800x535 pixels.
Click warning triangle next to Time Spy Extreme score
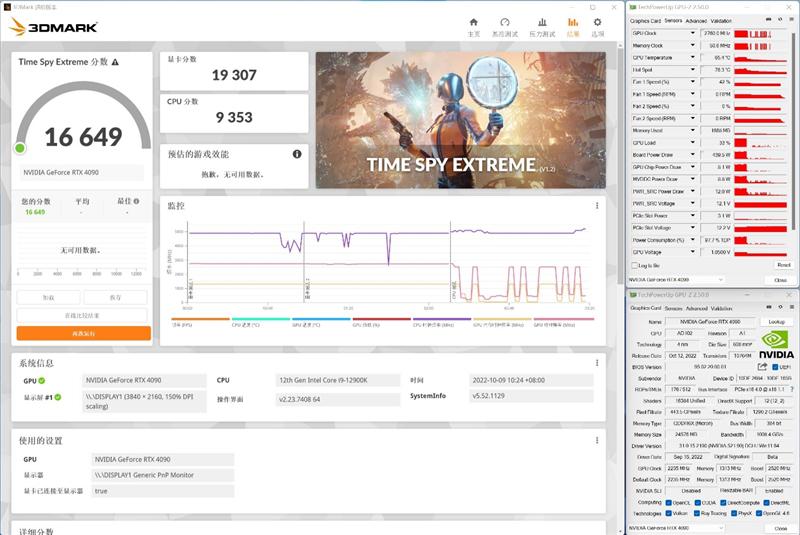115,62
